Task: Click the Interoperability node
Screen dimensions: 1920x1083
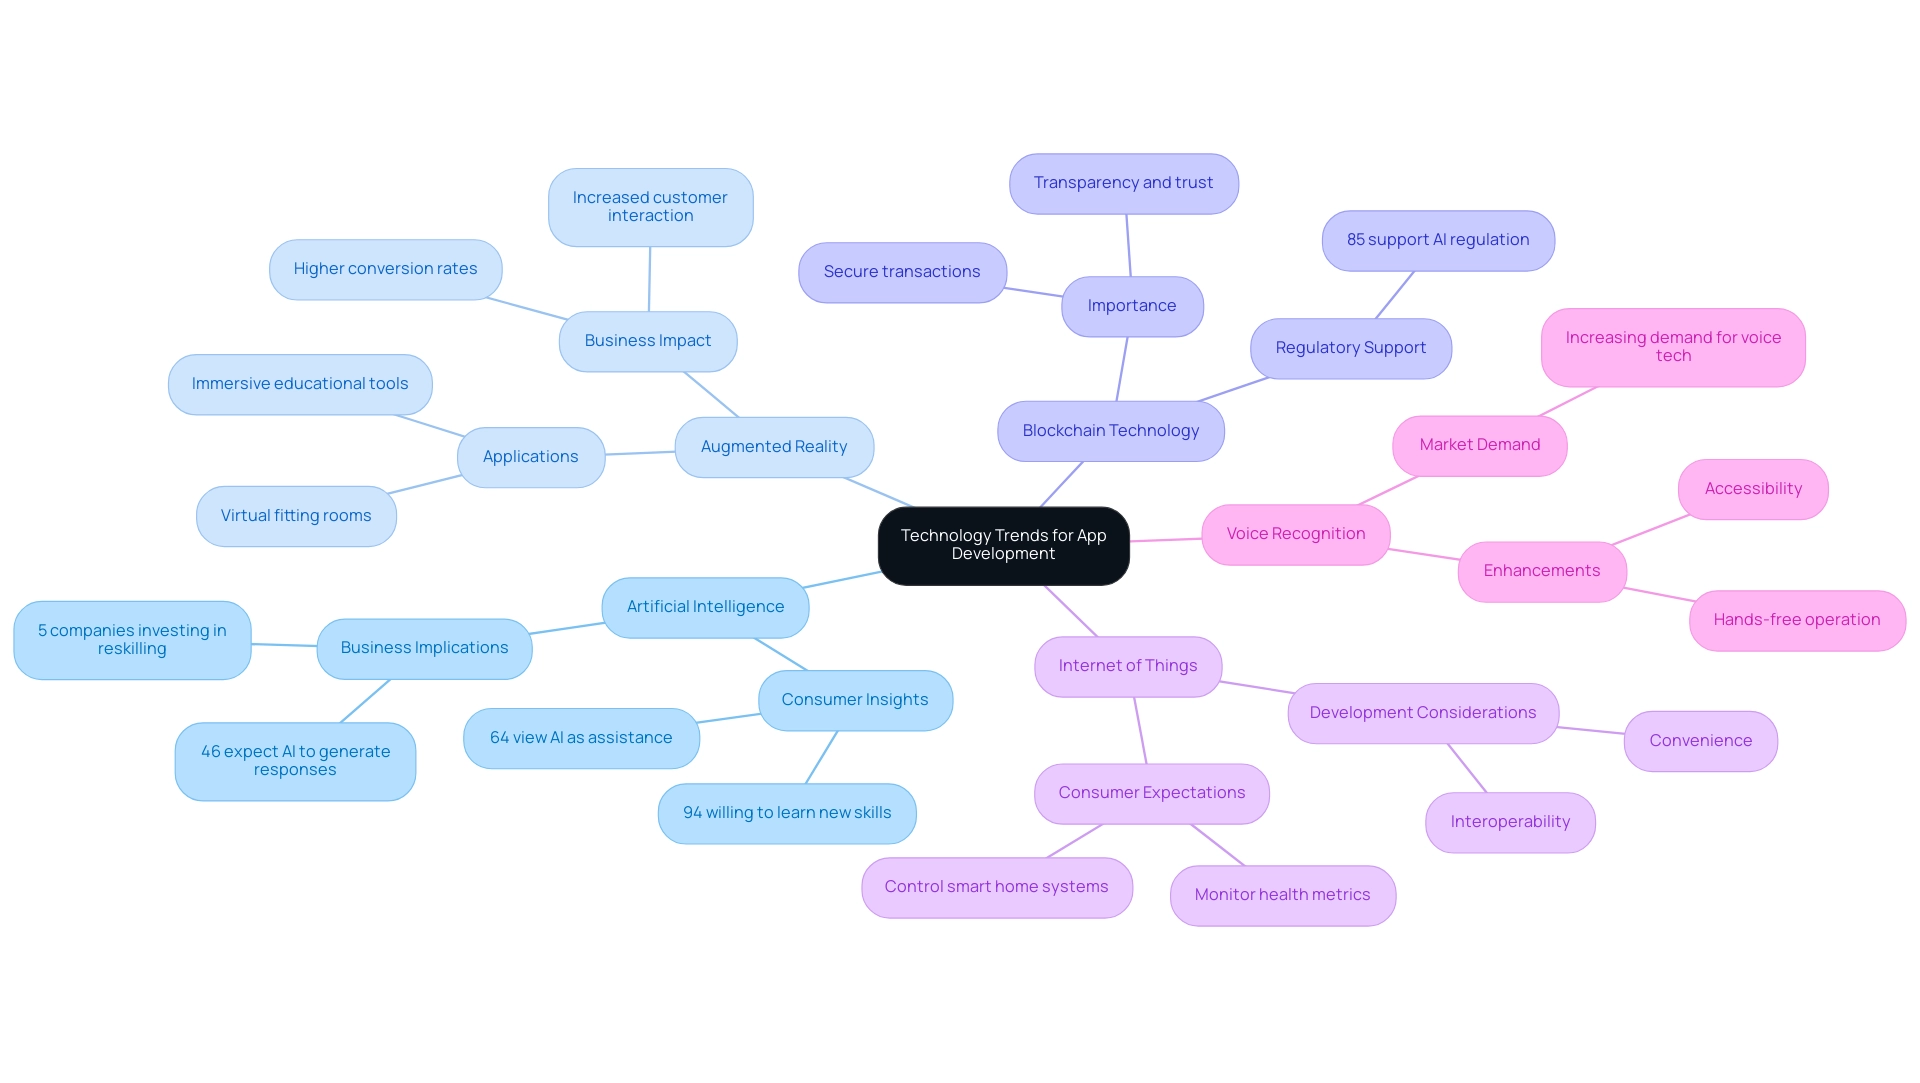Action: (1510, 819)
